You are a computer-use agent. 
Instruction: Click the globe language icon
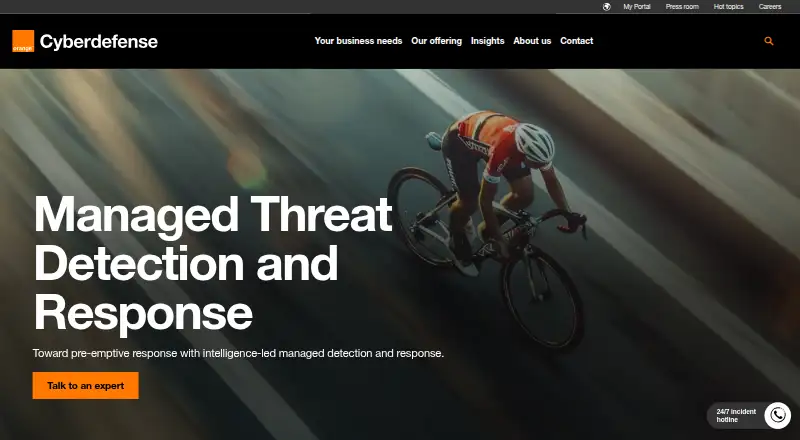(x=606, y=7)
